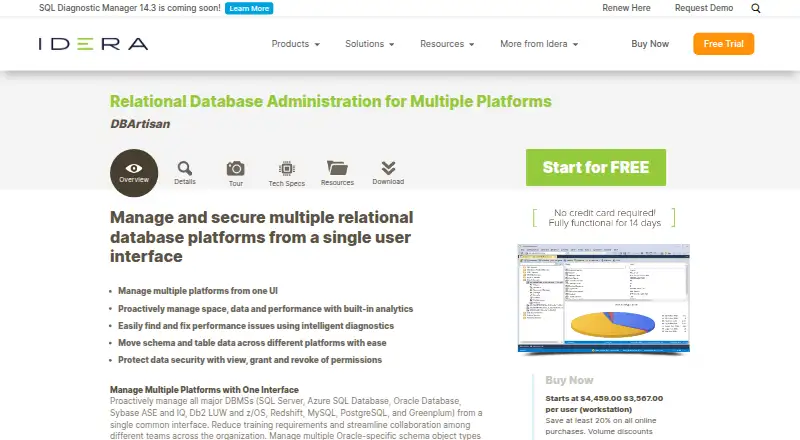Open the Request Demo link

click(704, 8)
